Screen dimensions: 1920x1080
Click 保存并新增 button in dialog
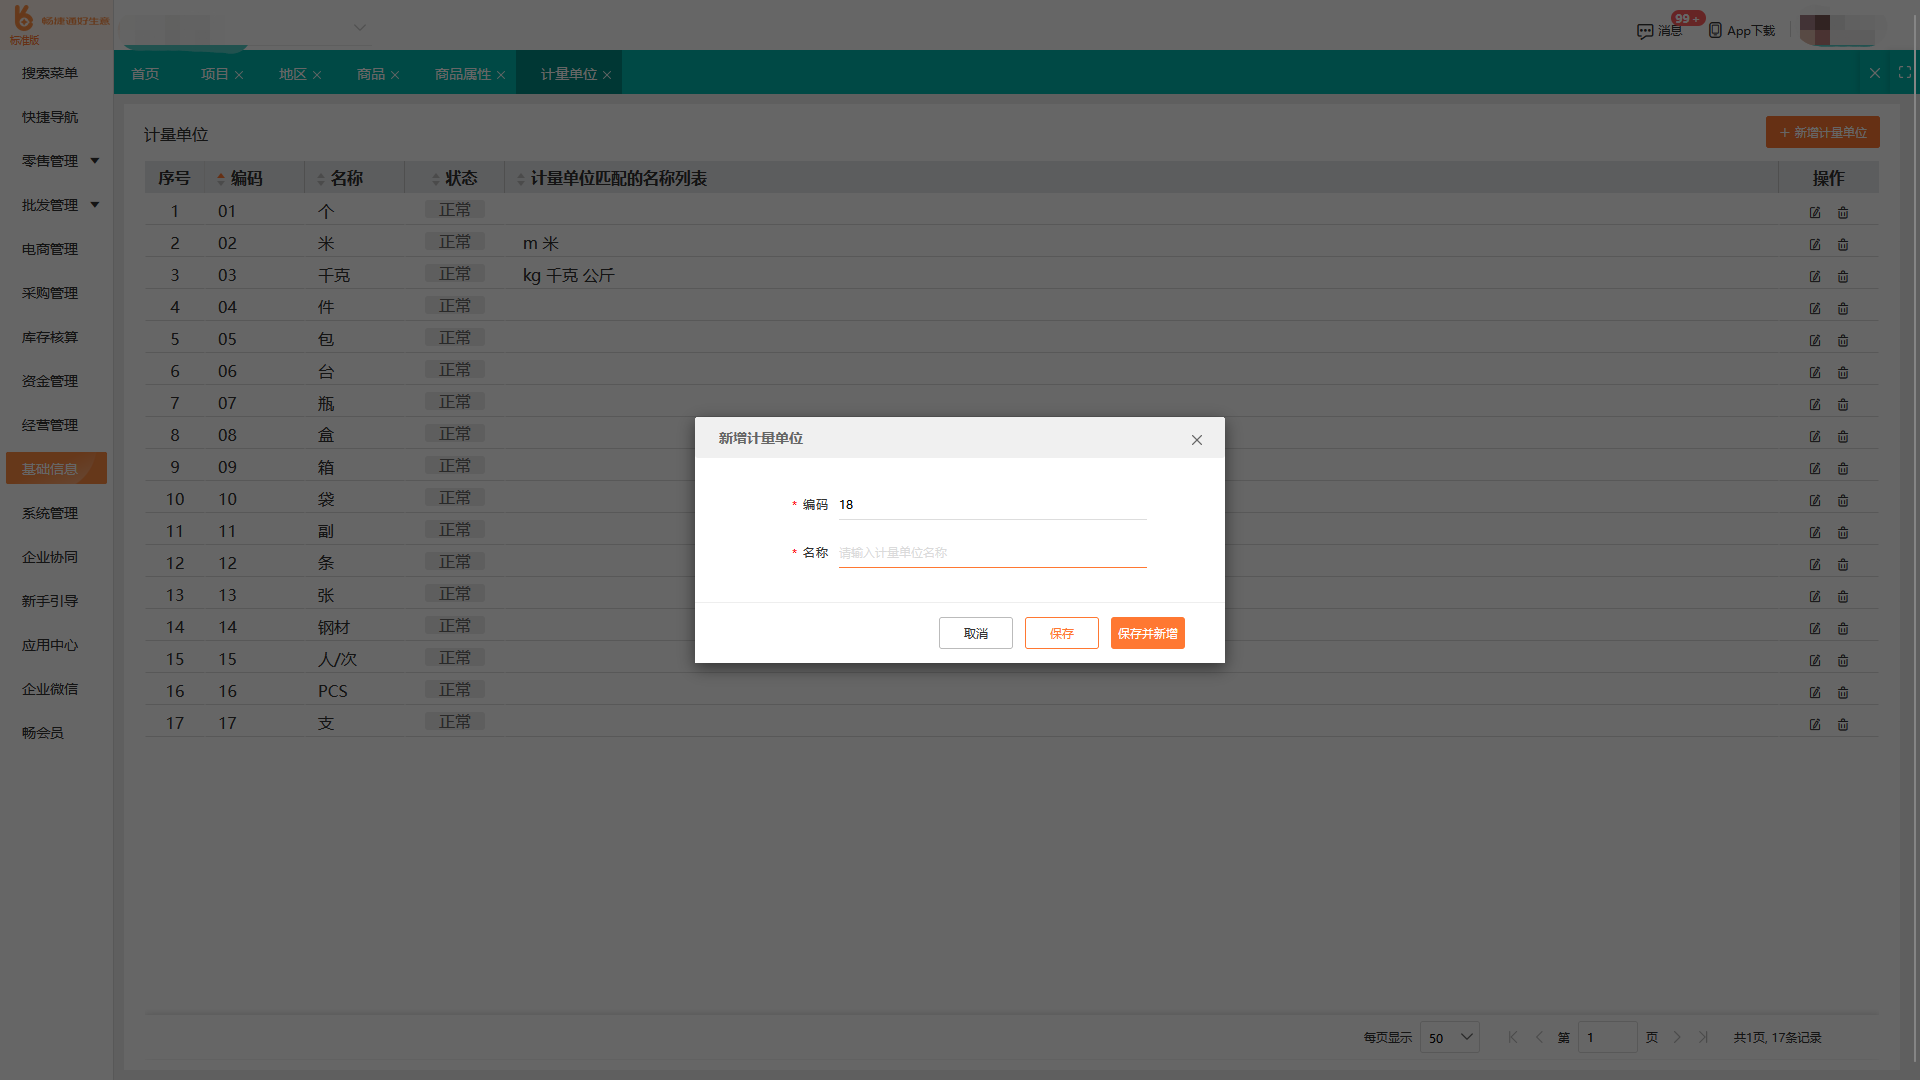tap(1147, 633)
